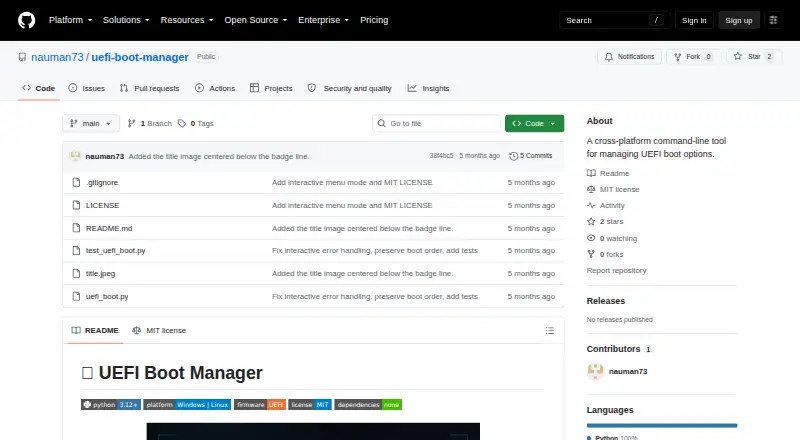Open the nauman73 owner link
Image resolution: width=800 pixels, height=440 pixels.
57,57
